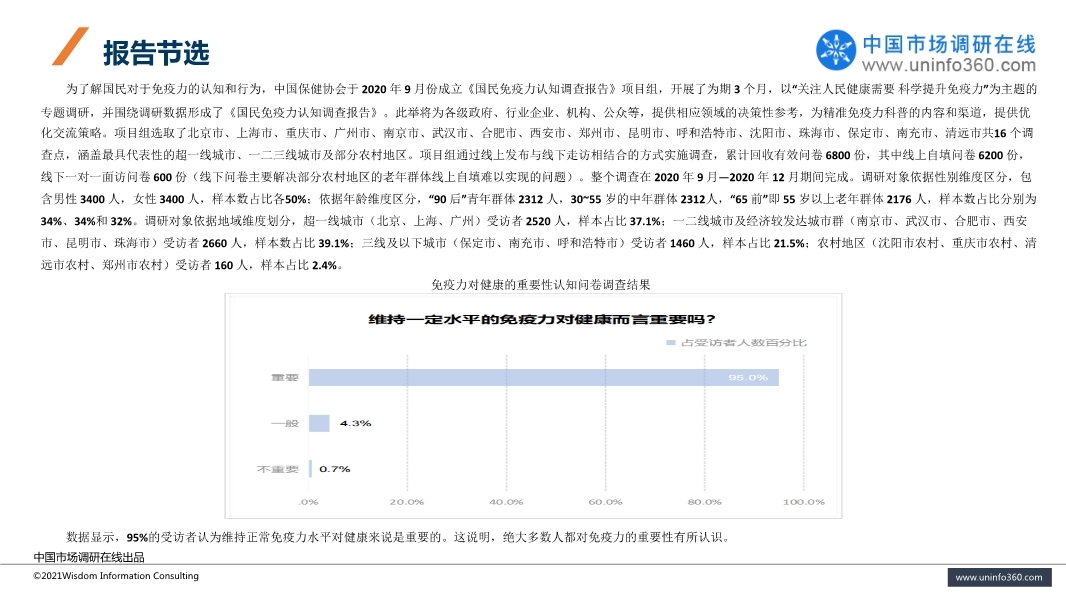This screenshot has height=600, width=1066.
Task: Click the 100.0% axis label
Action: coord(802,502)
